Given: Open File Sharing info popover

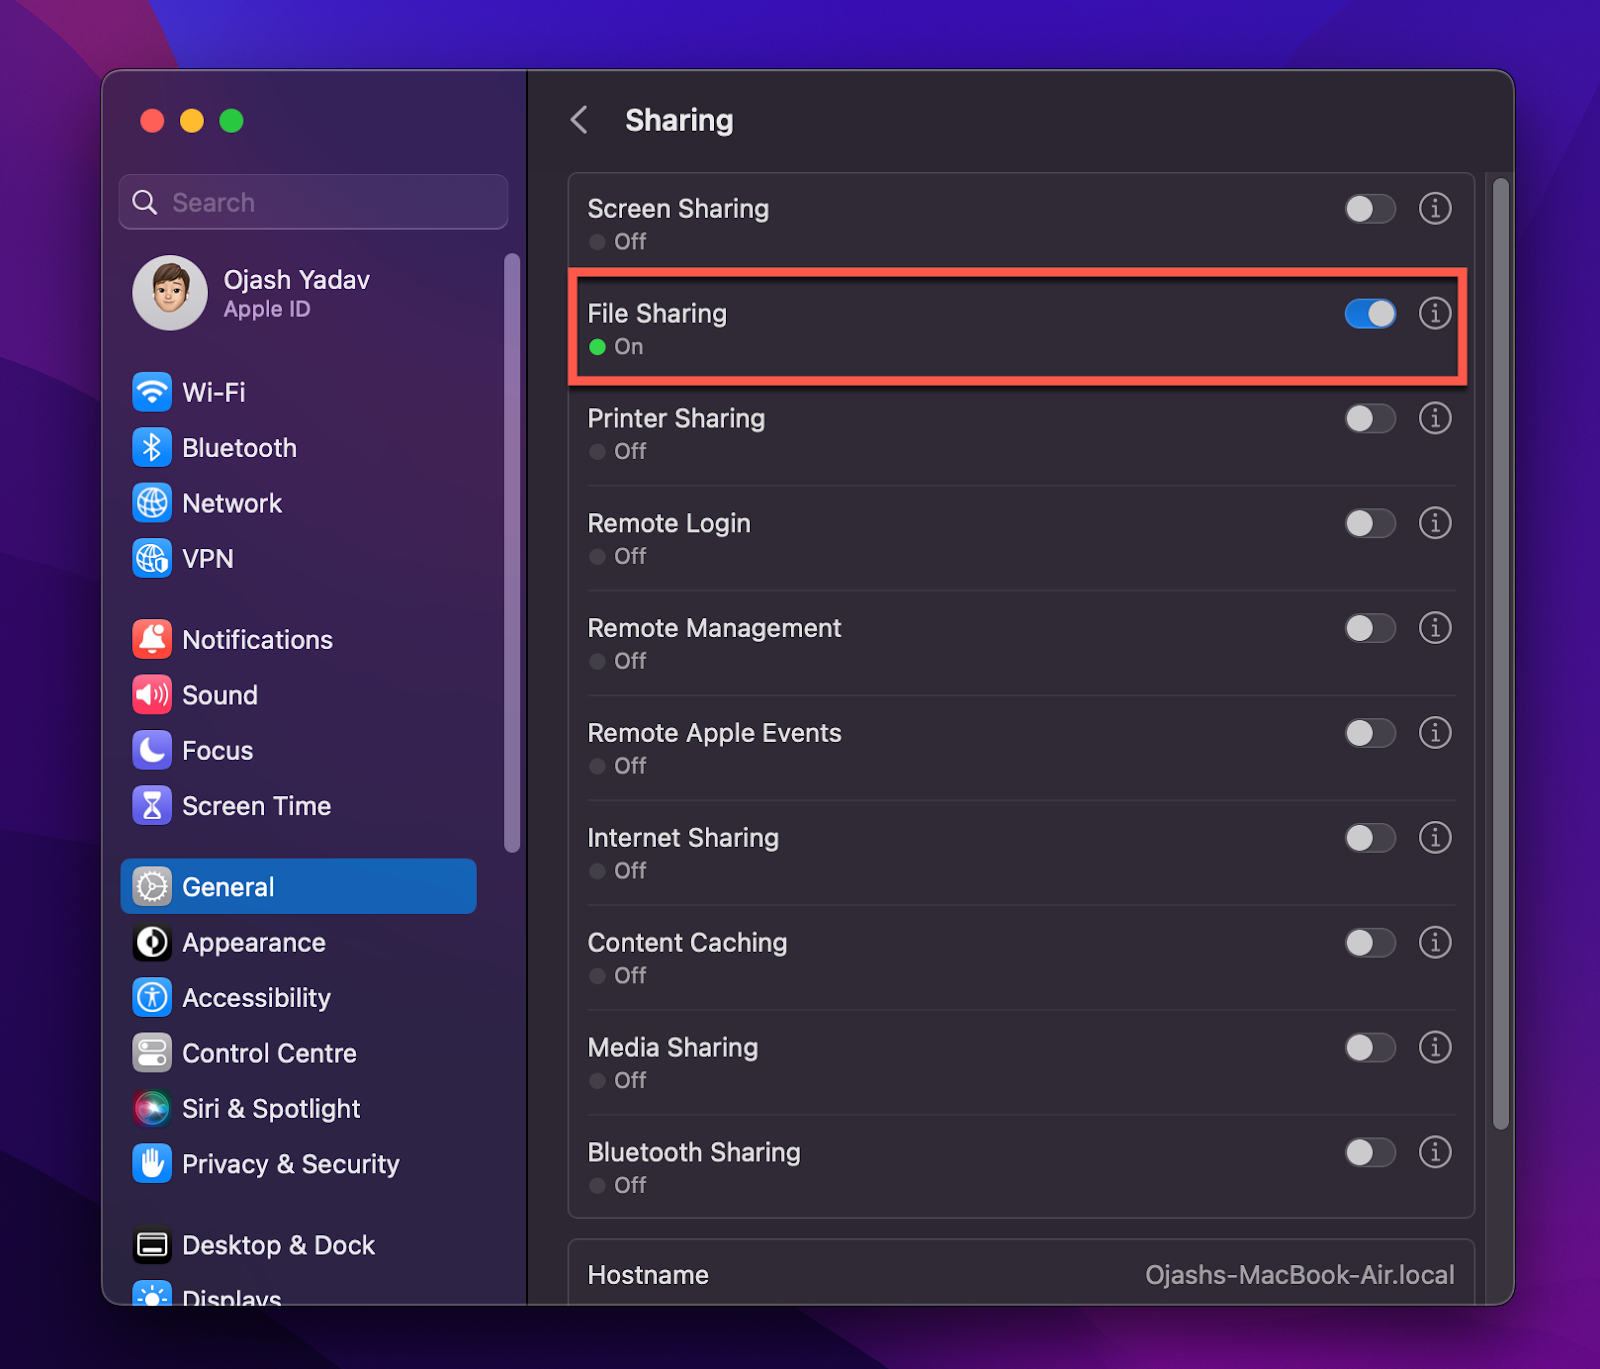Looking at the screenshot, I should pyautogui.click(x=1435, y=313).
